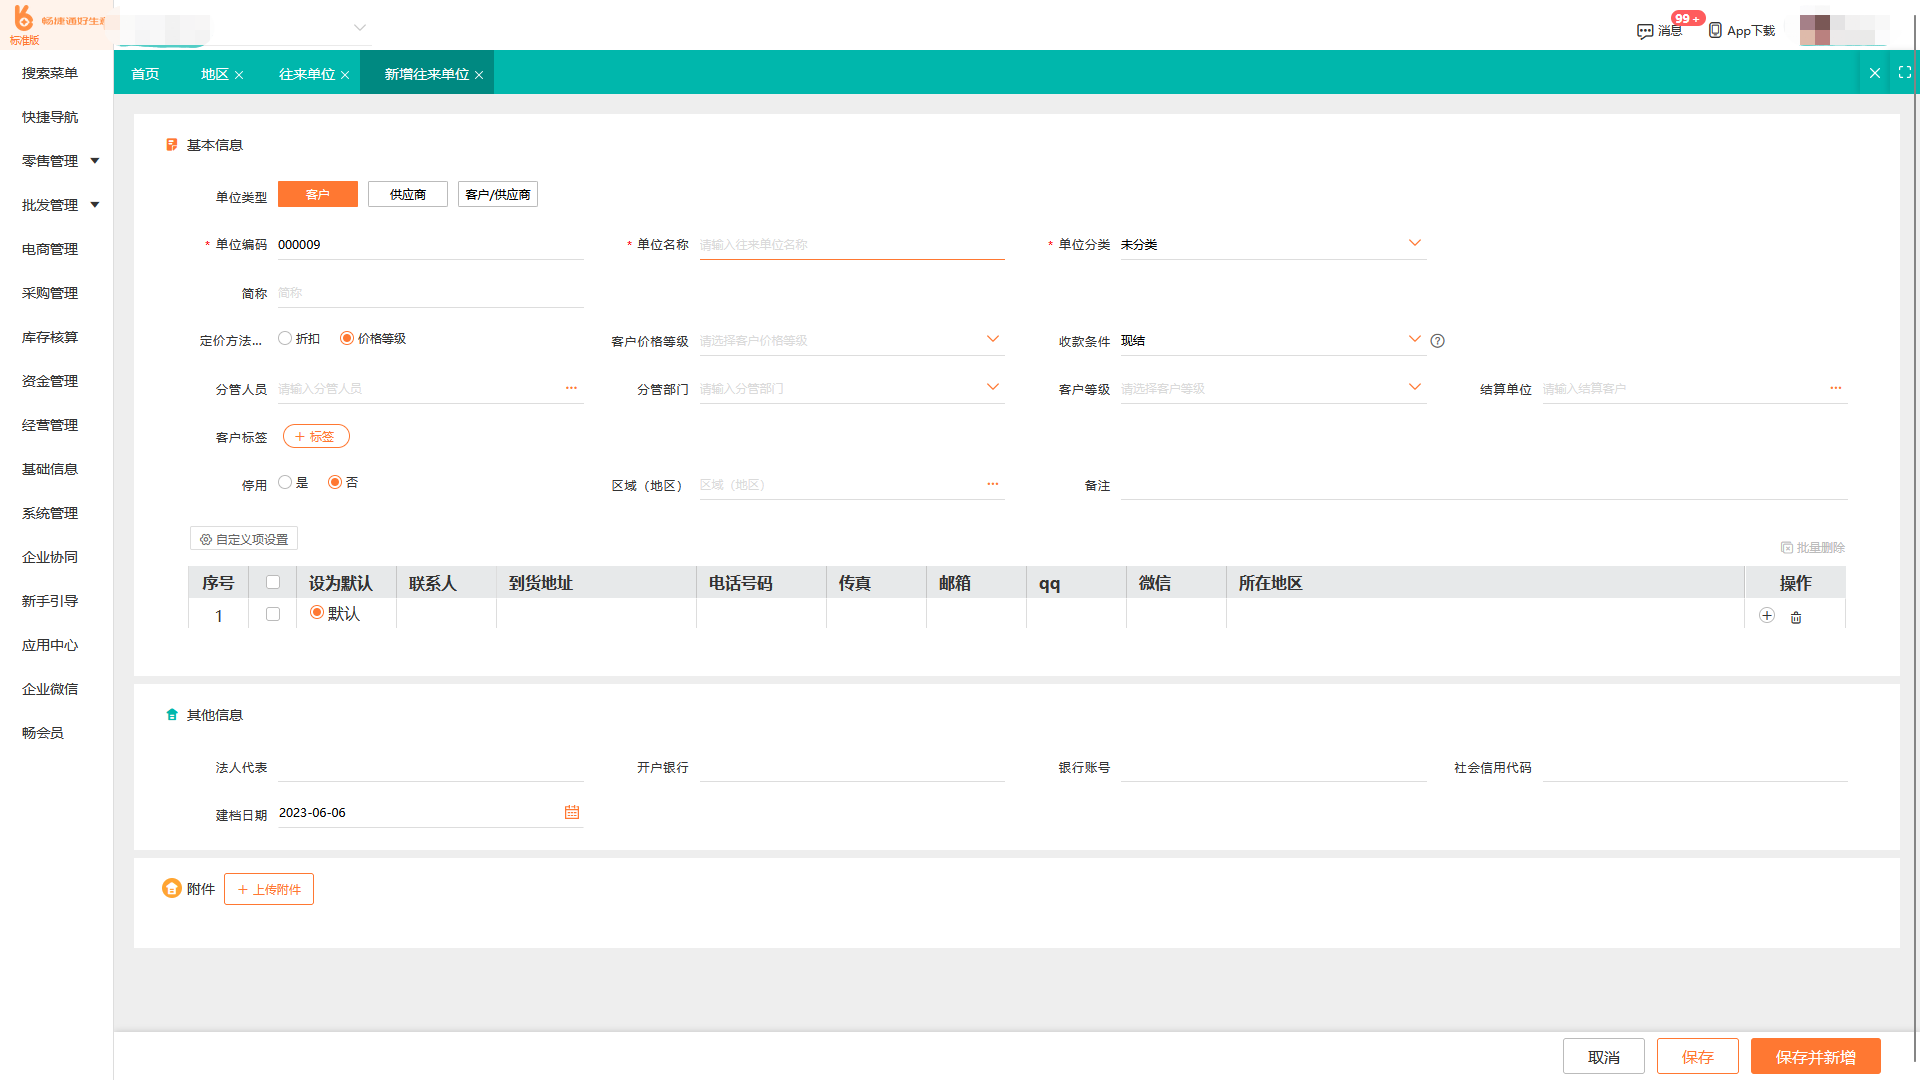Click the calendar icon for 建档日期
The height and width of the screenshot is (1080, 1920).
571,812
